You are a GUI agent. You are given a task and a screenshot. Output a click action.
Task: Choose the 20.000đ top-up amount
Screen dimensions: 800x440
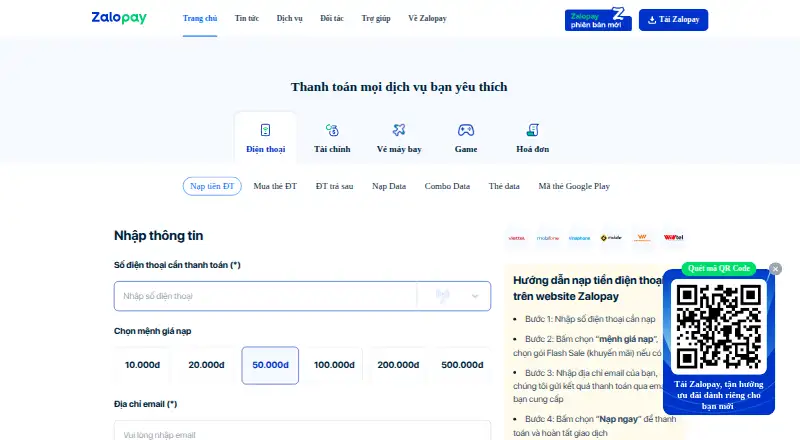(x=206, y=365)
